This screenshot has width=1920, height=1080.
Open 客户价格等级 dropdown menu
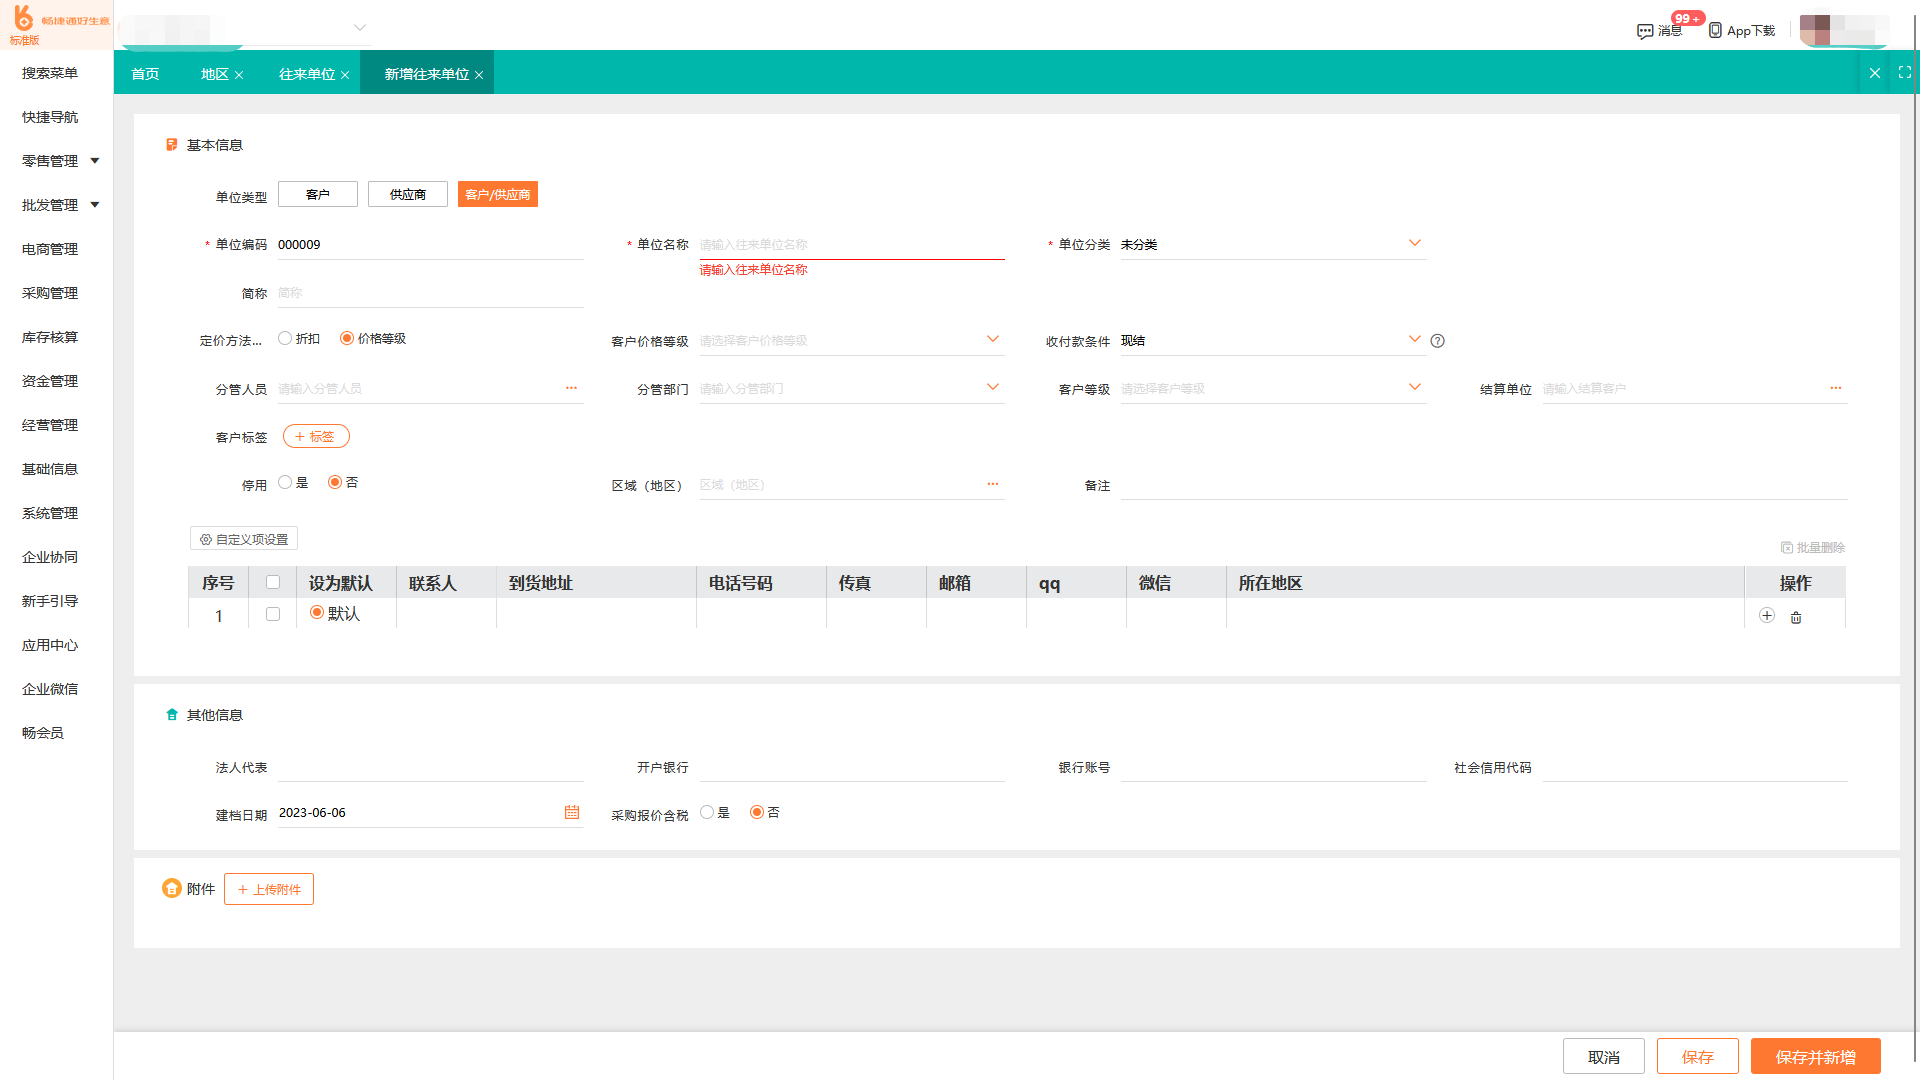click(x=993, y=340)
